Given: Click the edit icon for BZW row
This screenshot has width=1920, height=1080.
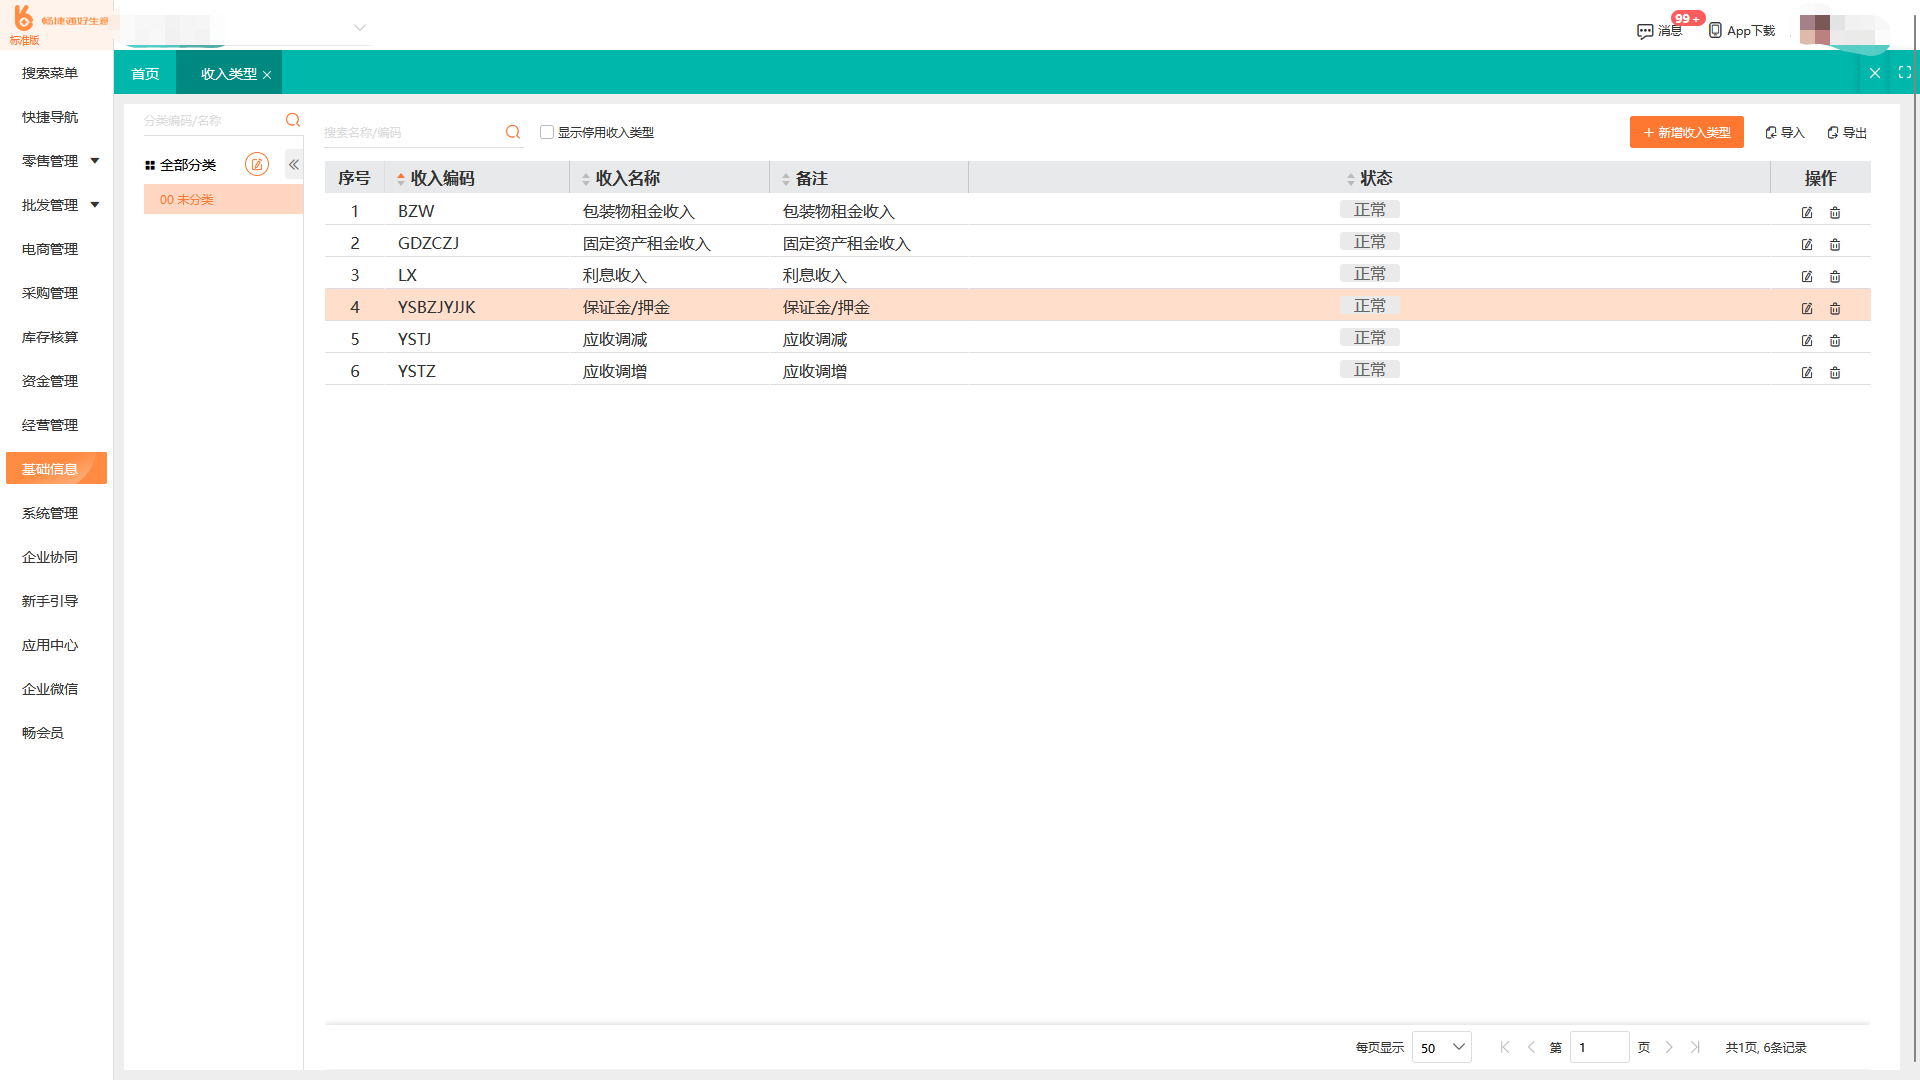Looking at the screenshot, I should pos(1805,211).
